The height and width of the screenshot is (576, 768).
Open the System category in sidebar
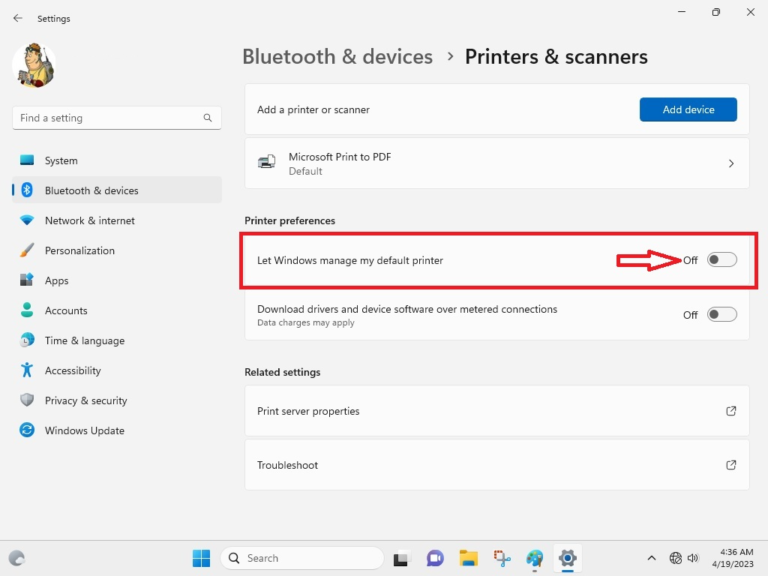pos(117,160)
